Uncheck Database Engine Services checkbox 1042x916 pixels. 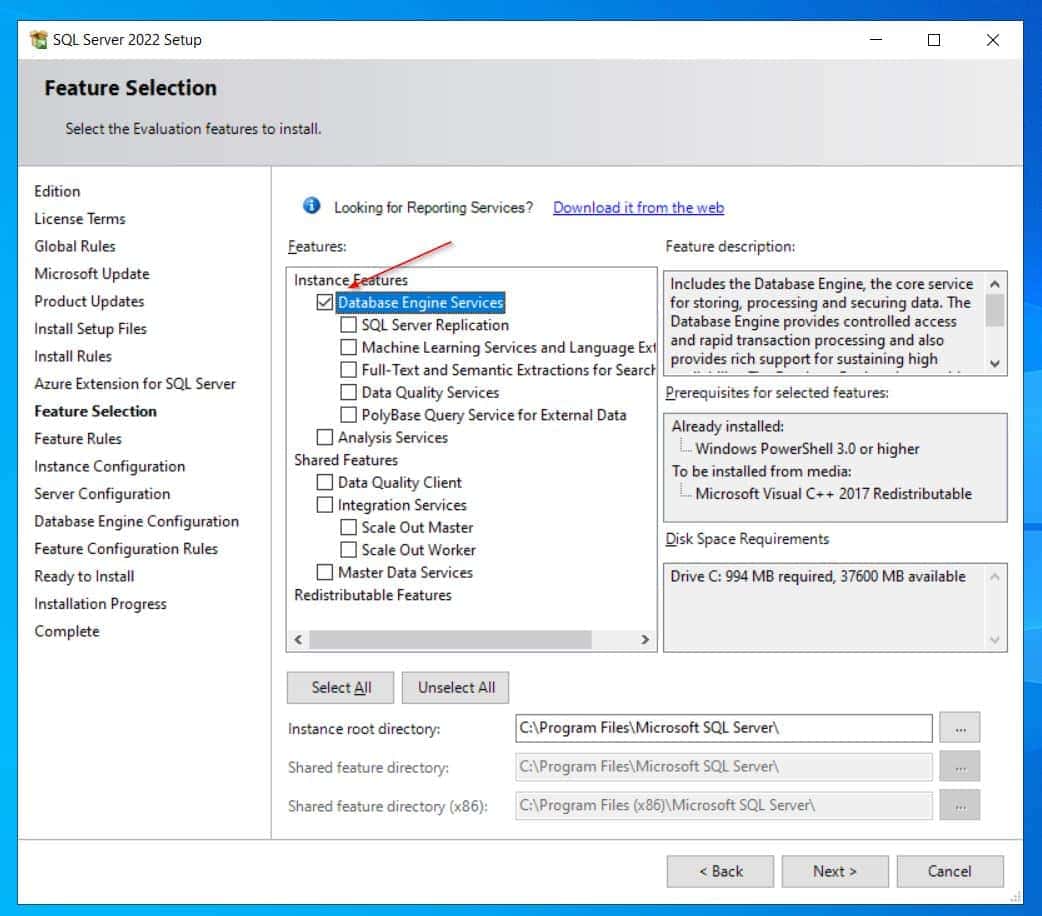(x=325, y=302)
